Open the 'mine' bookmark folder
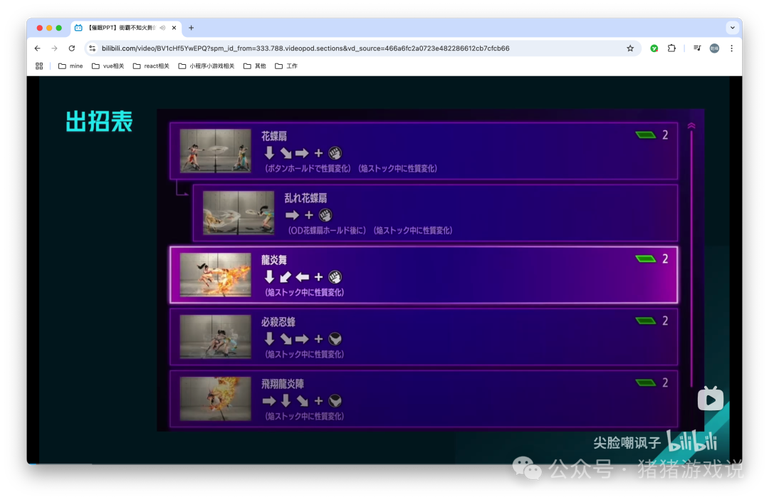The width and height of the screenshot is (769, 500). point(70,66)
